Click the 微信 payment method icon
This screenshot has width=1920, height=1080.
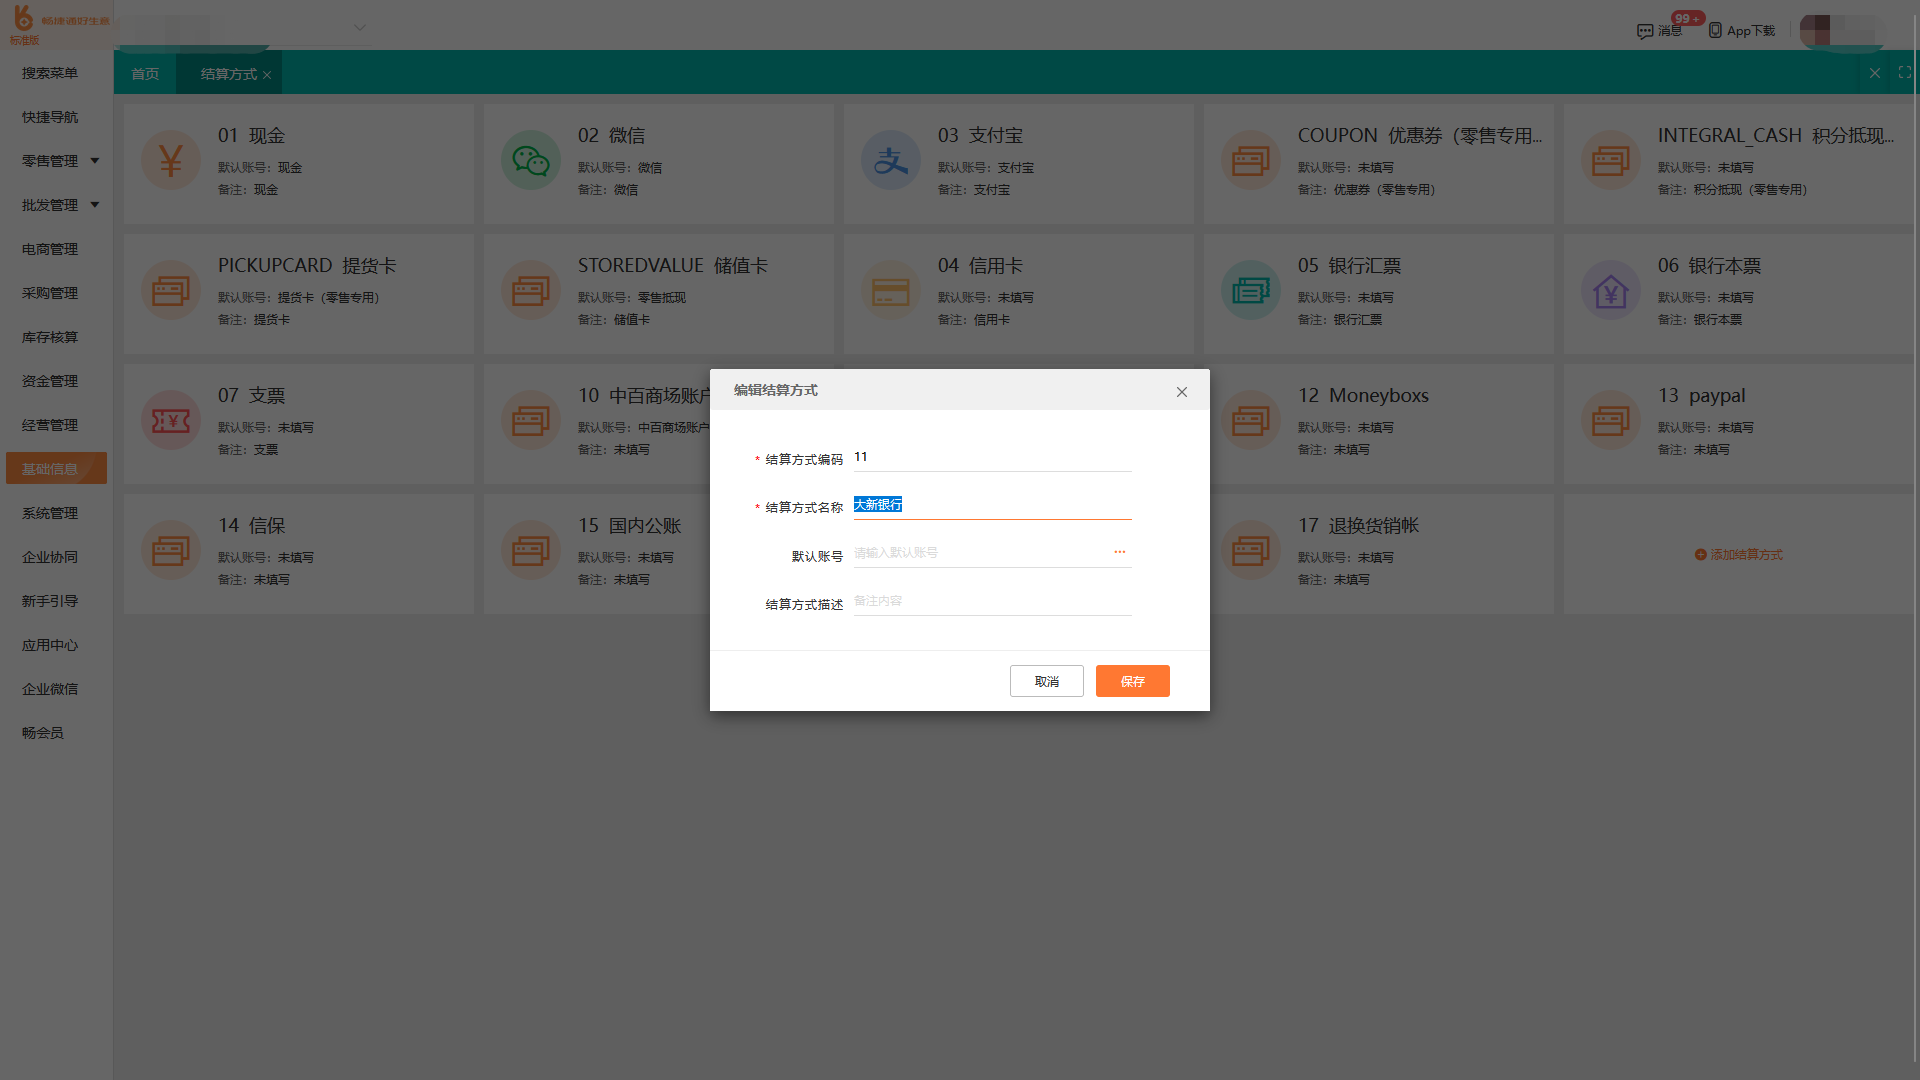click(x=531, y=158)
